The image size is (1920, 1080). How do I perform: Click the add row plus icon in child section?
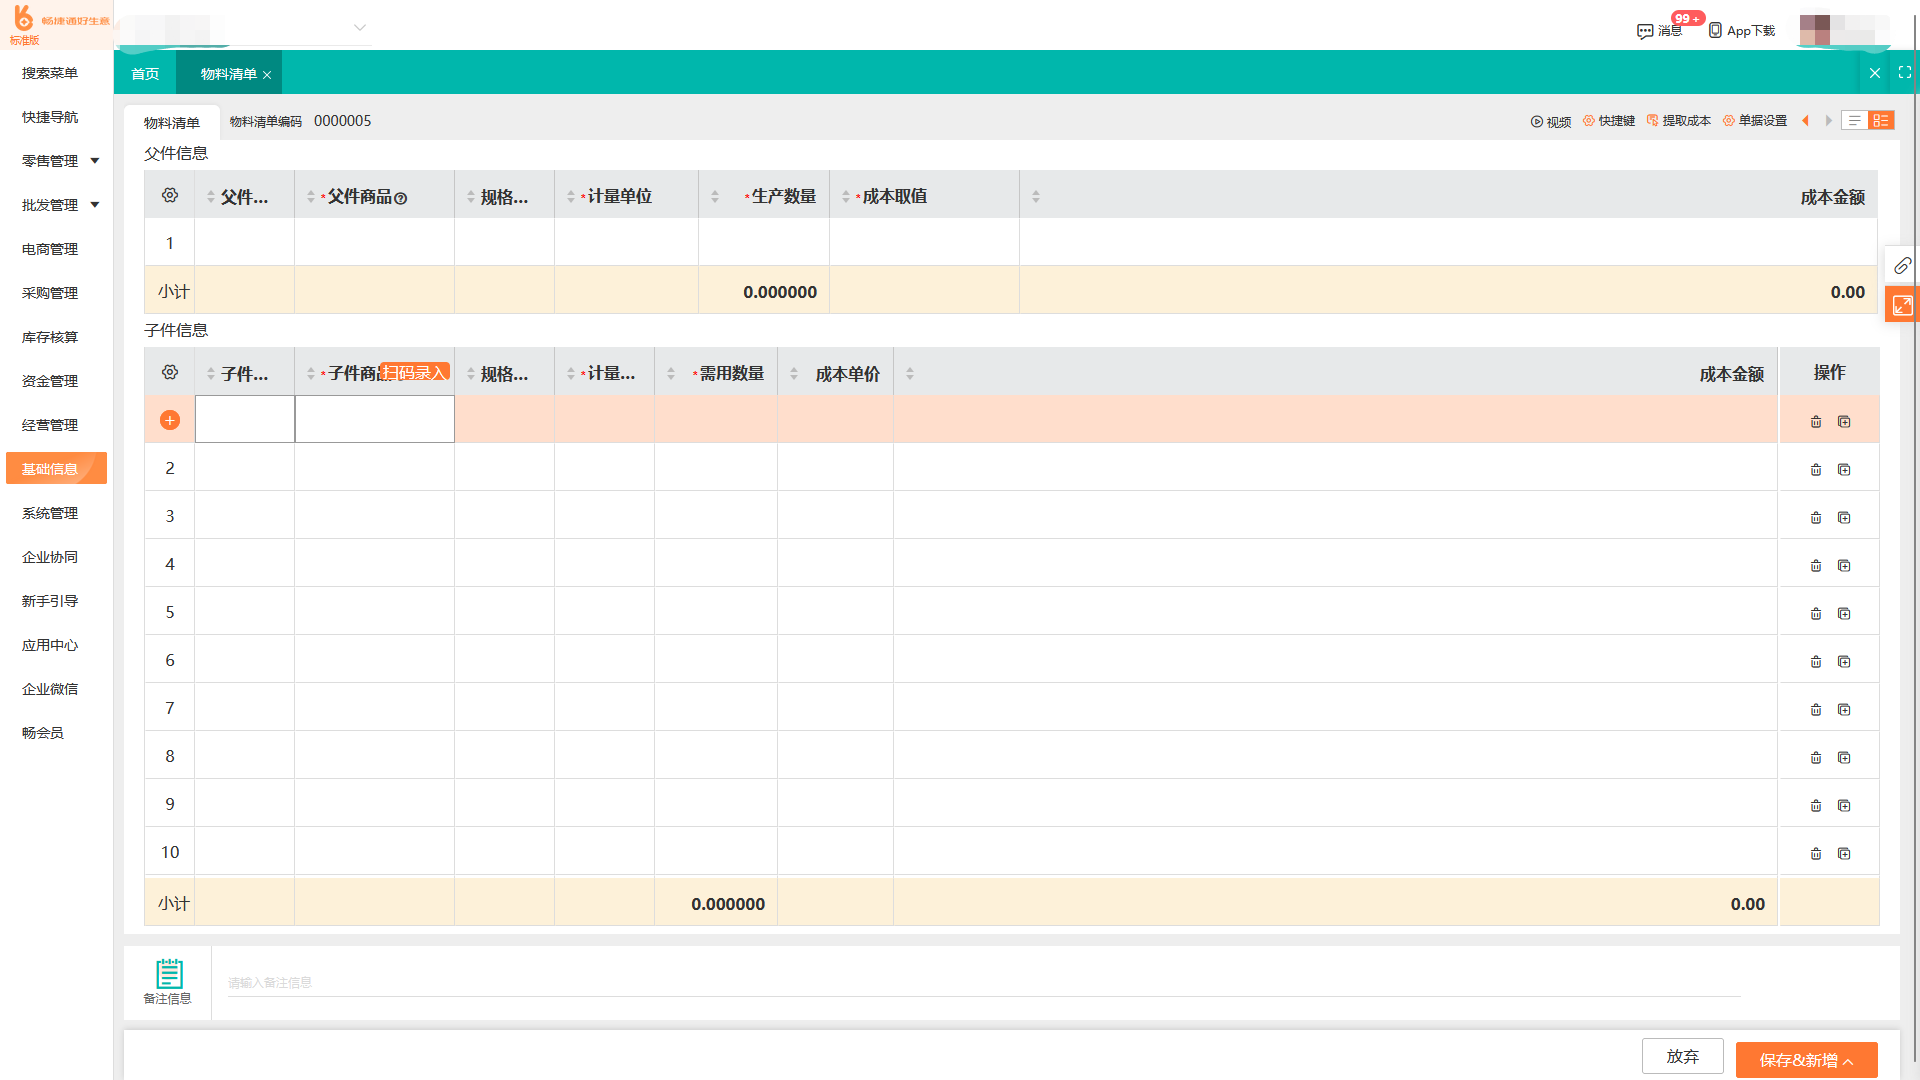pos(170,421)
